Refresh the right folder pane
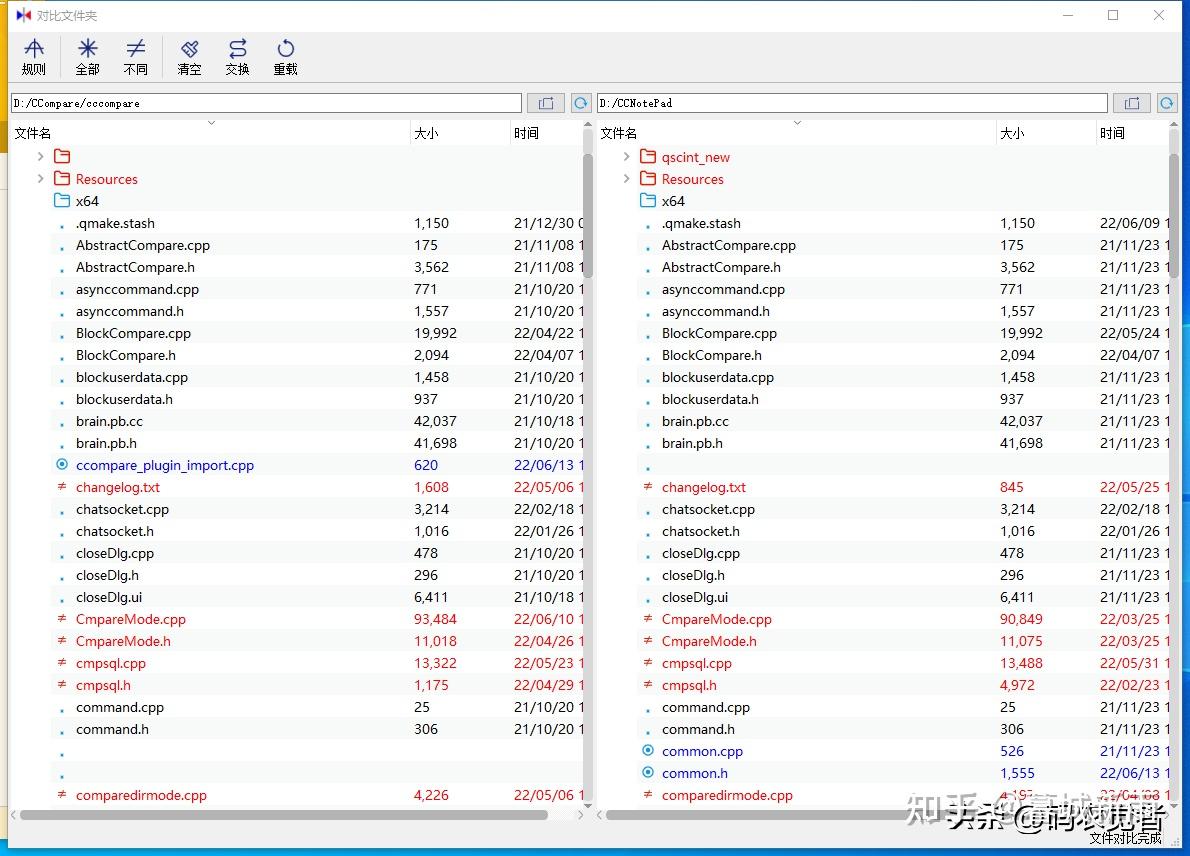The width and height of the screenshot is (1190, 856). tap(1166, 103)
